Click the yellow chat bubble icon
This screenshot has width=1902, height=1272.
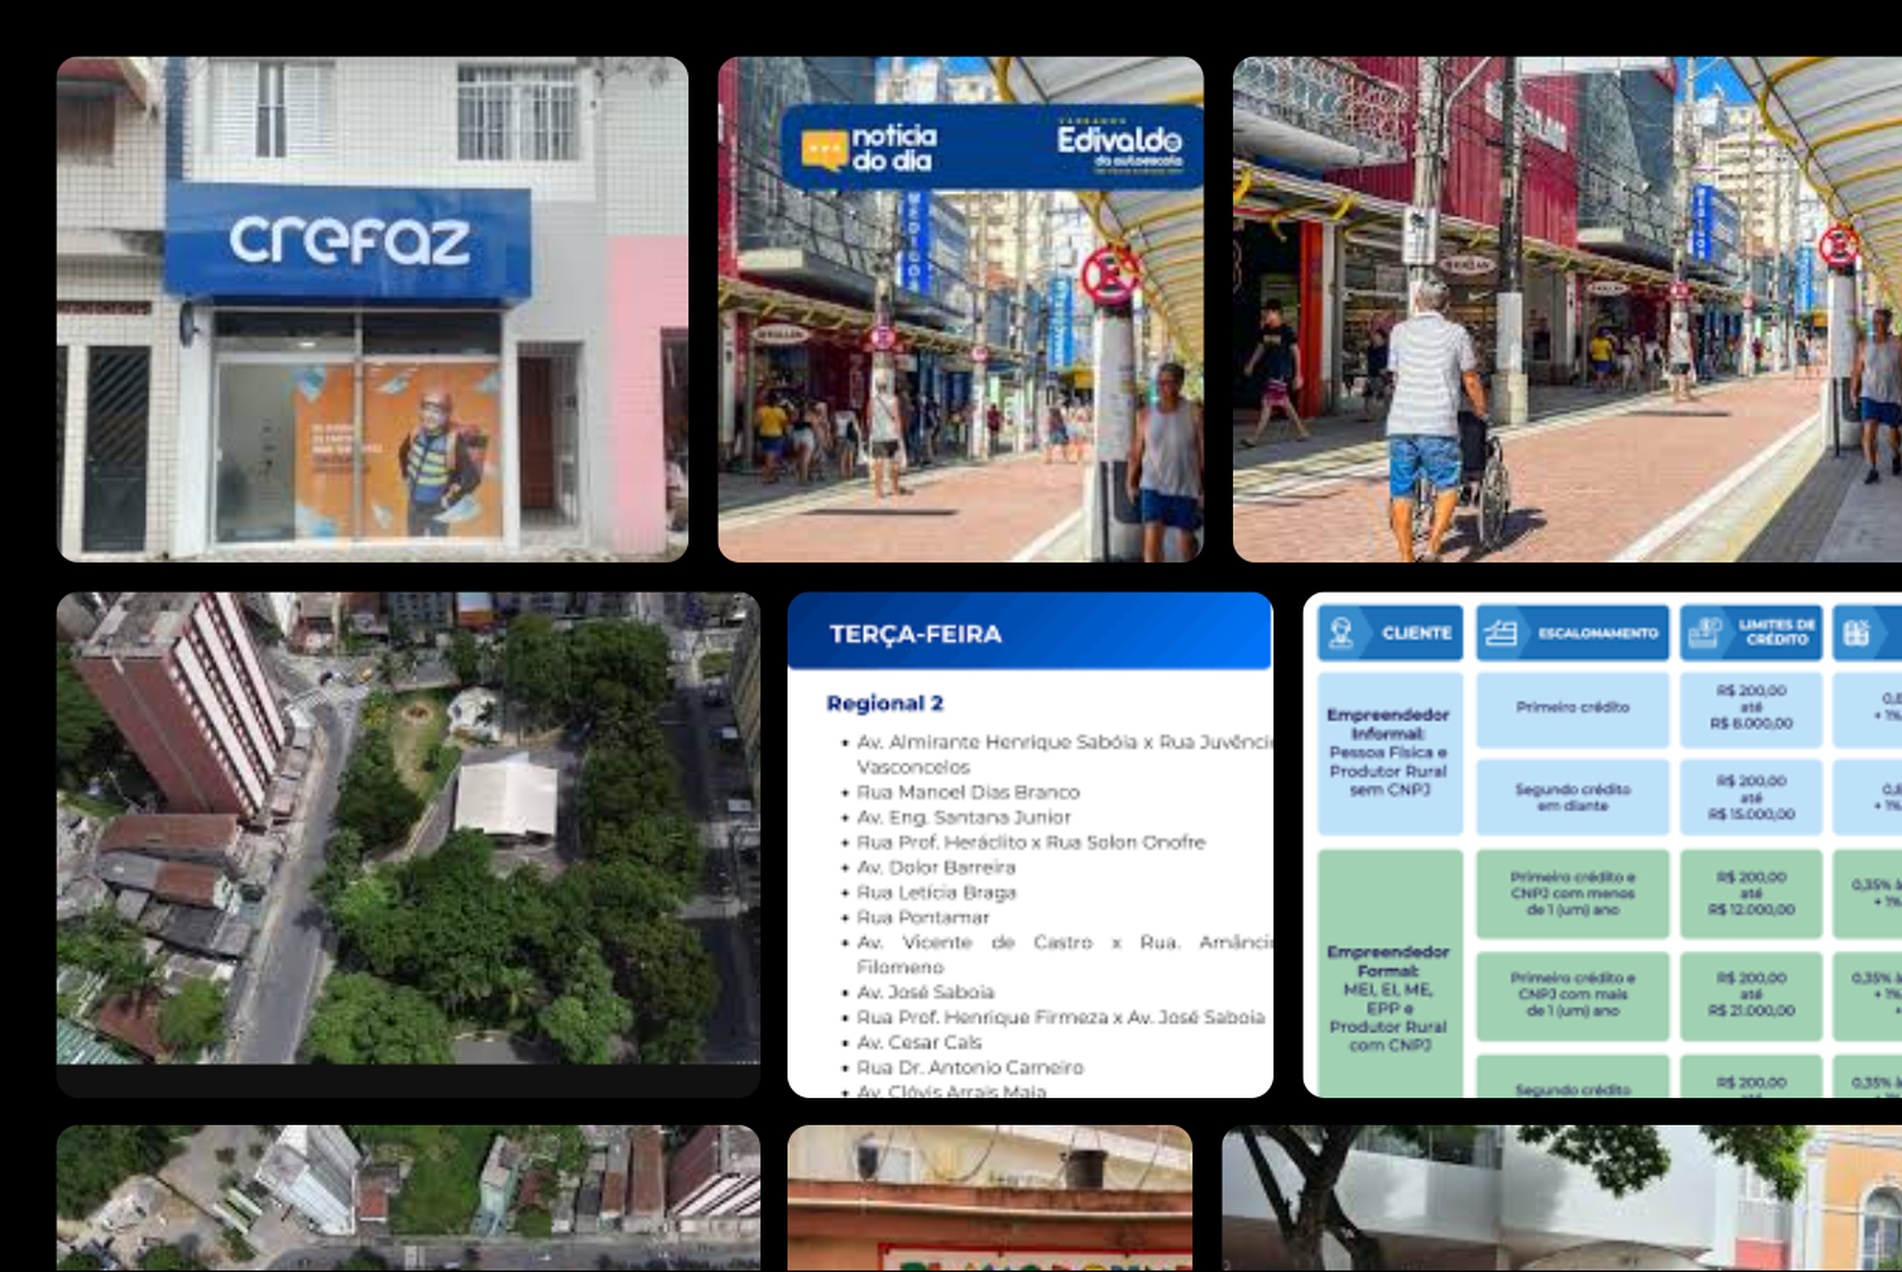(x=824, y=150)
